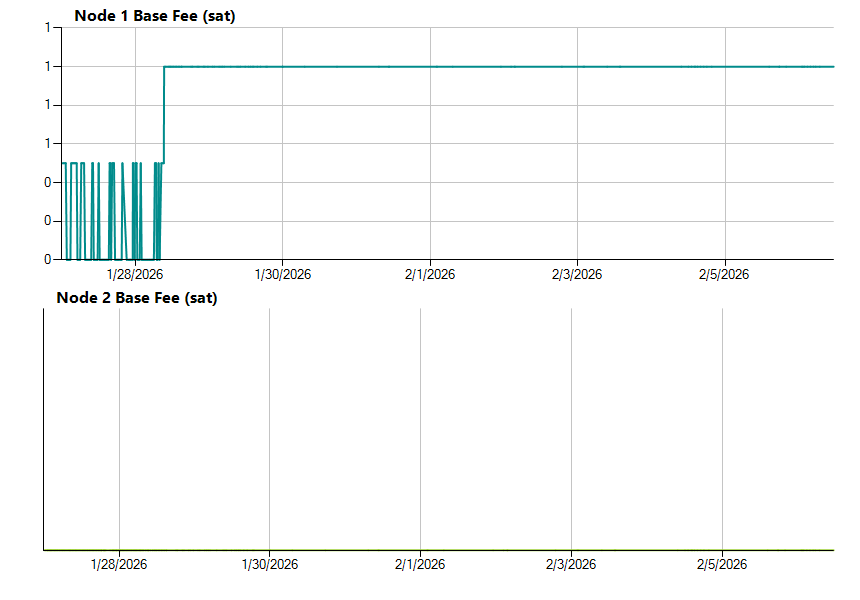Screen dimensions: 860x600
Task: Click the oscillating teal segment in Node 1 chart
Action: point(110,210)
